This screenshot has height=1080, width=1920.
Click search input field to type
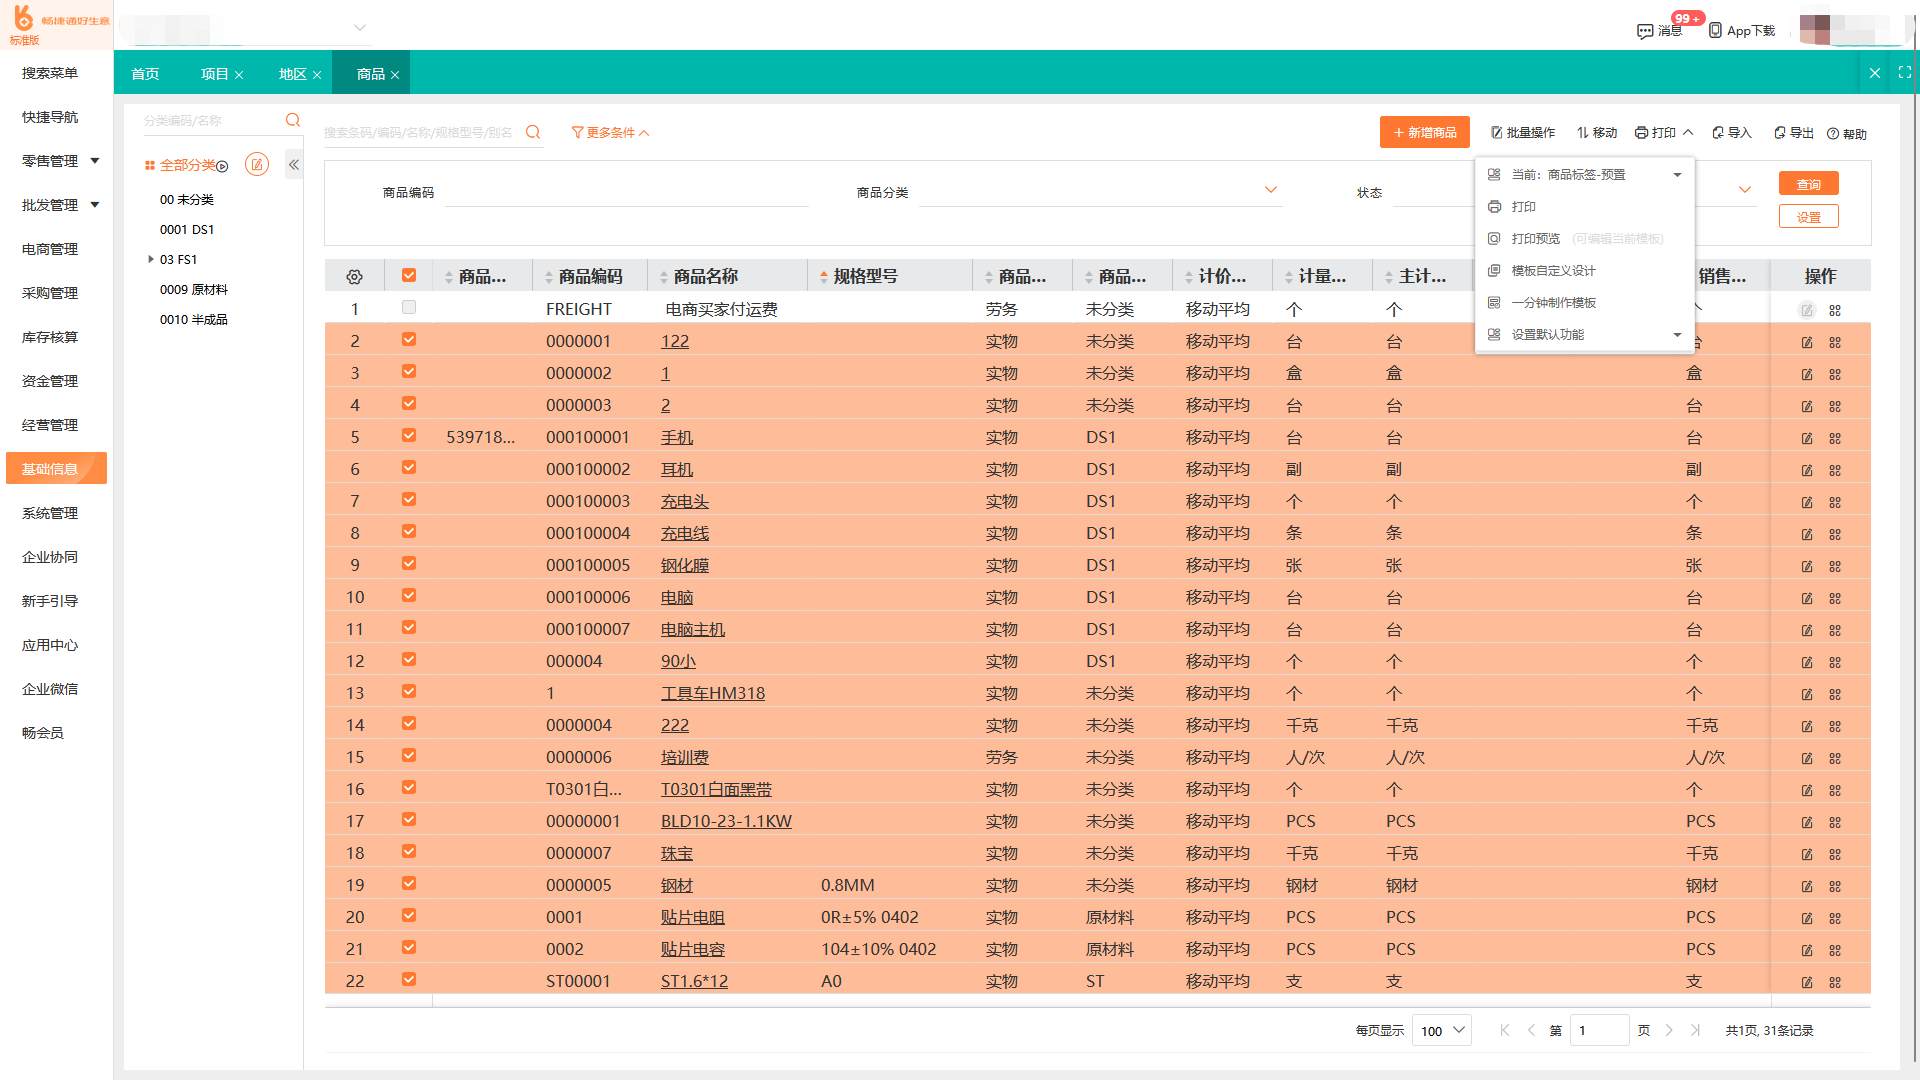click(415, 132)
